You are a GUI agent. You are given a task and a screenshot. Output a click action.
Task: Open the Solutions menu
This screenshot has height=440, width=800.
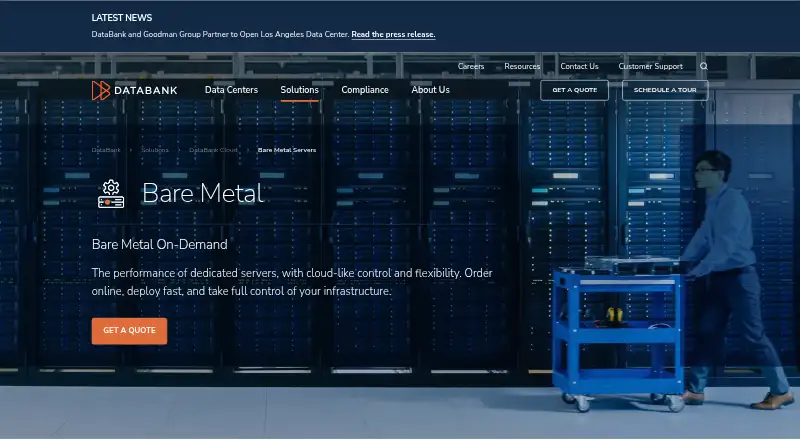click(x=299, y=90)
